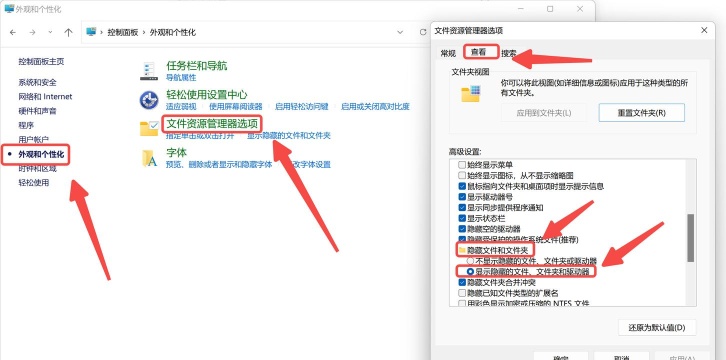Go up one level with up arrow

click(x=69, y=32)
